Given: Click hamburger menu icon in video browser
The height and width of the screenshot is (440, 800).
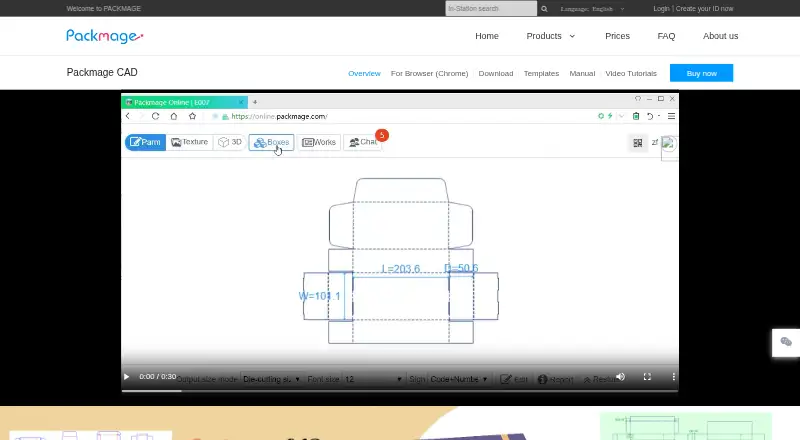Looking at the screenshot, I should pos(671,116).
